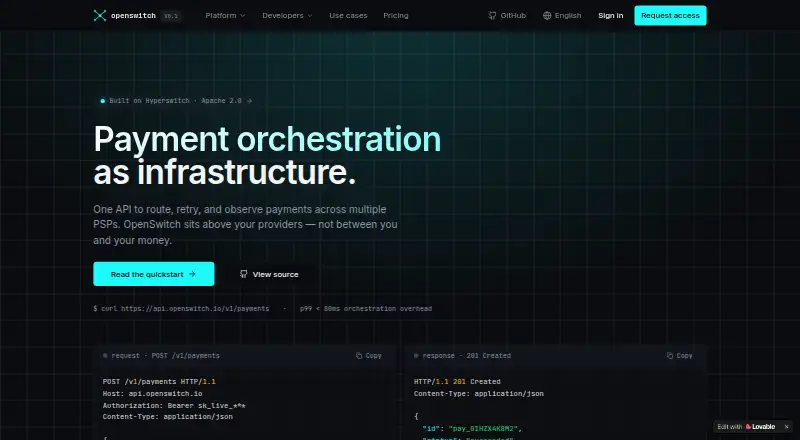Click the openswitch logo icon

tap(99, 15)
